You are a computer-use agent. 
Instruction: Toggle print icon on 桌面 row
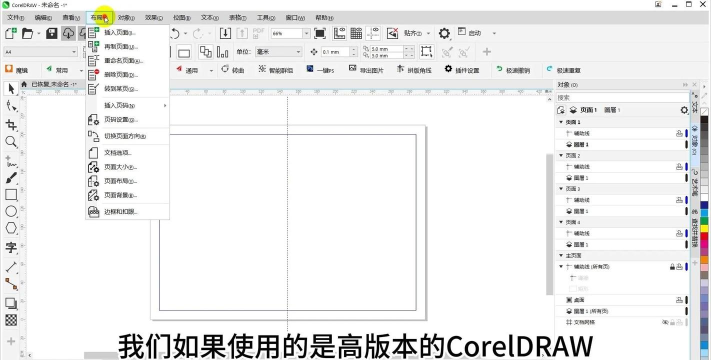[679, 300]
